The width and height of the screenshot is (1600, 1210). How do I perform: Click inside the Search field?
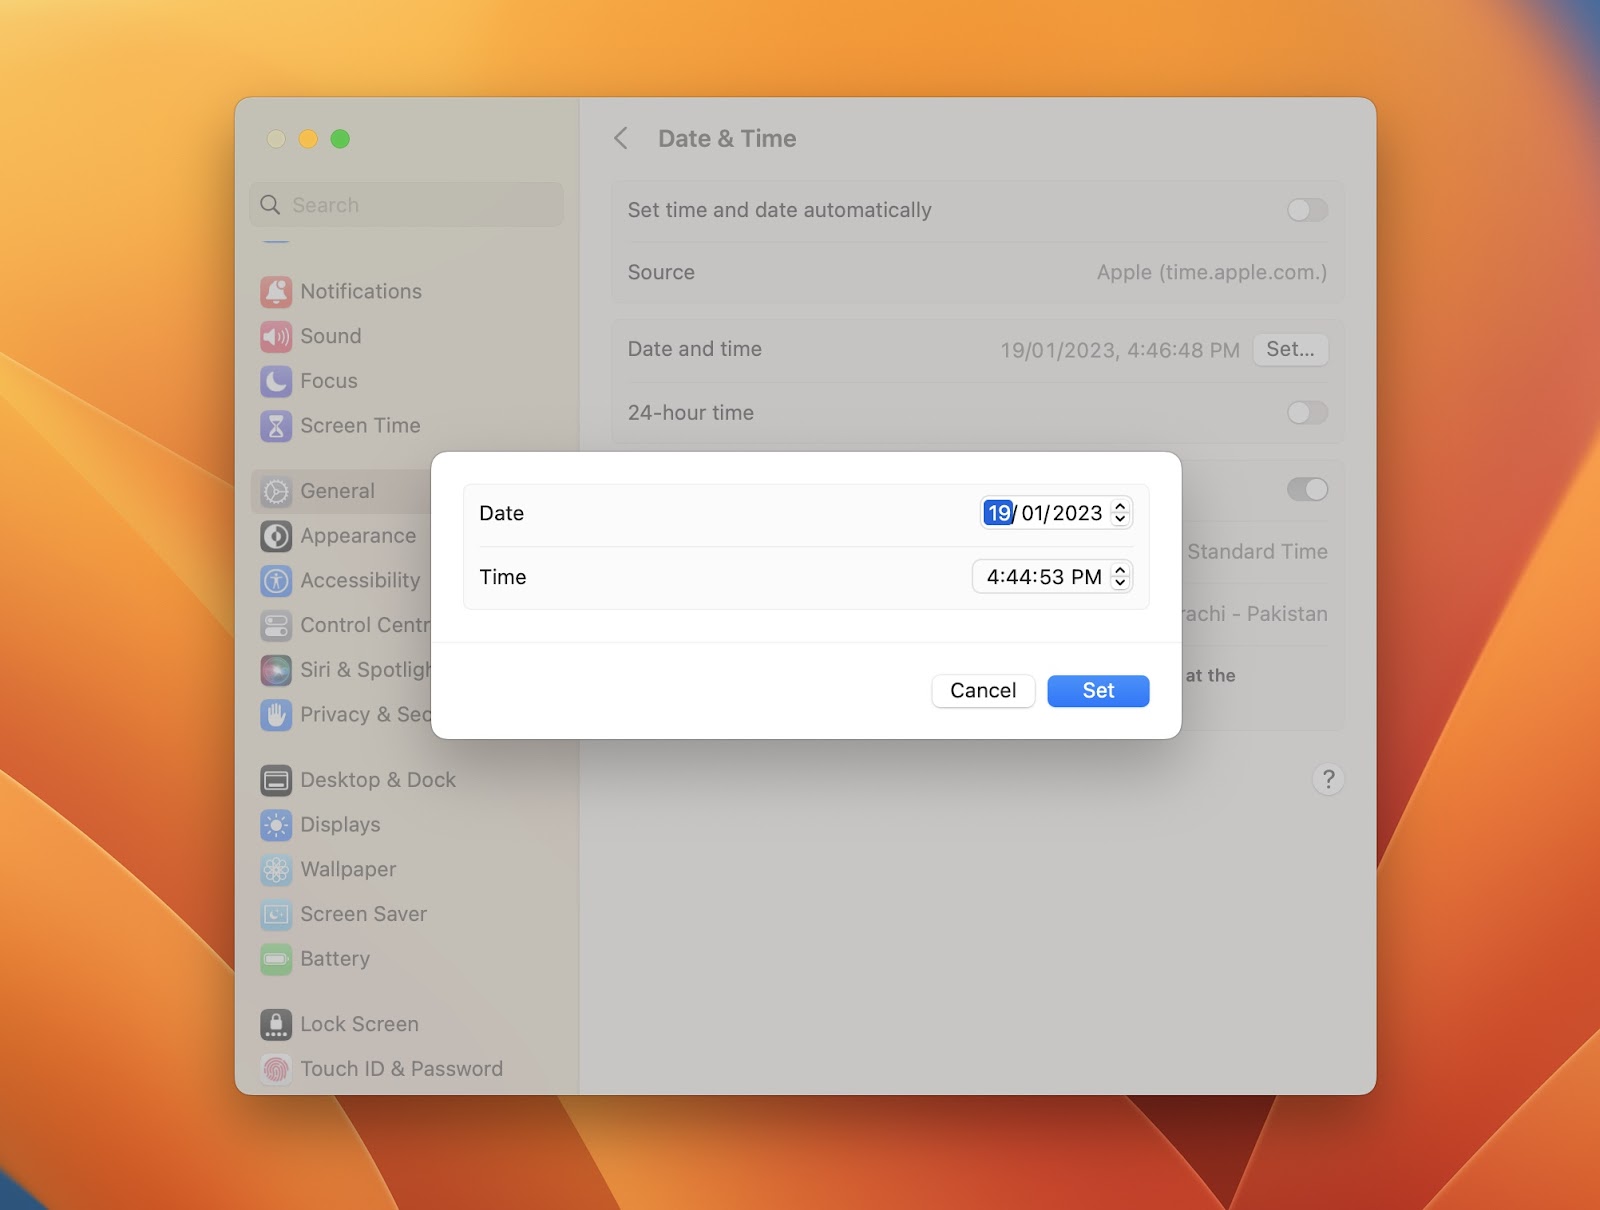pos(405,204)
